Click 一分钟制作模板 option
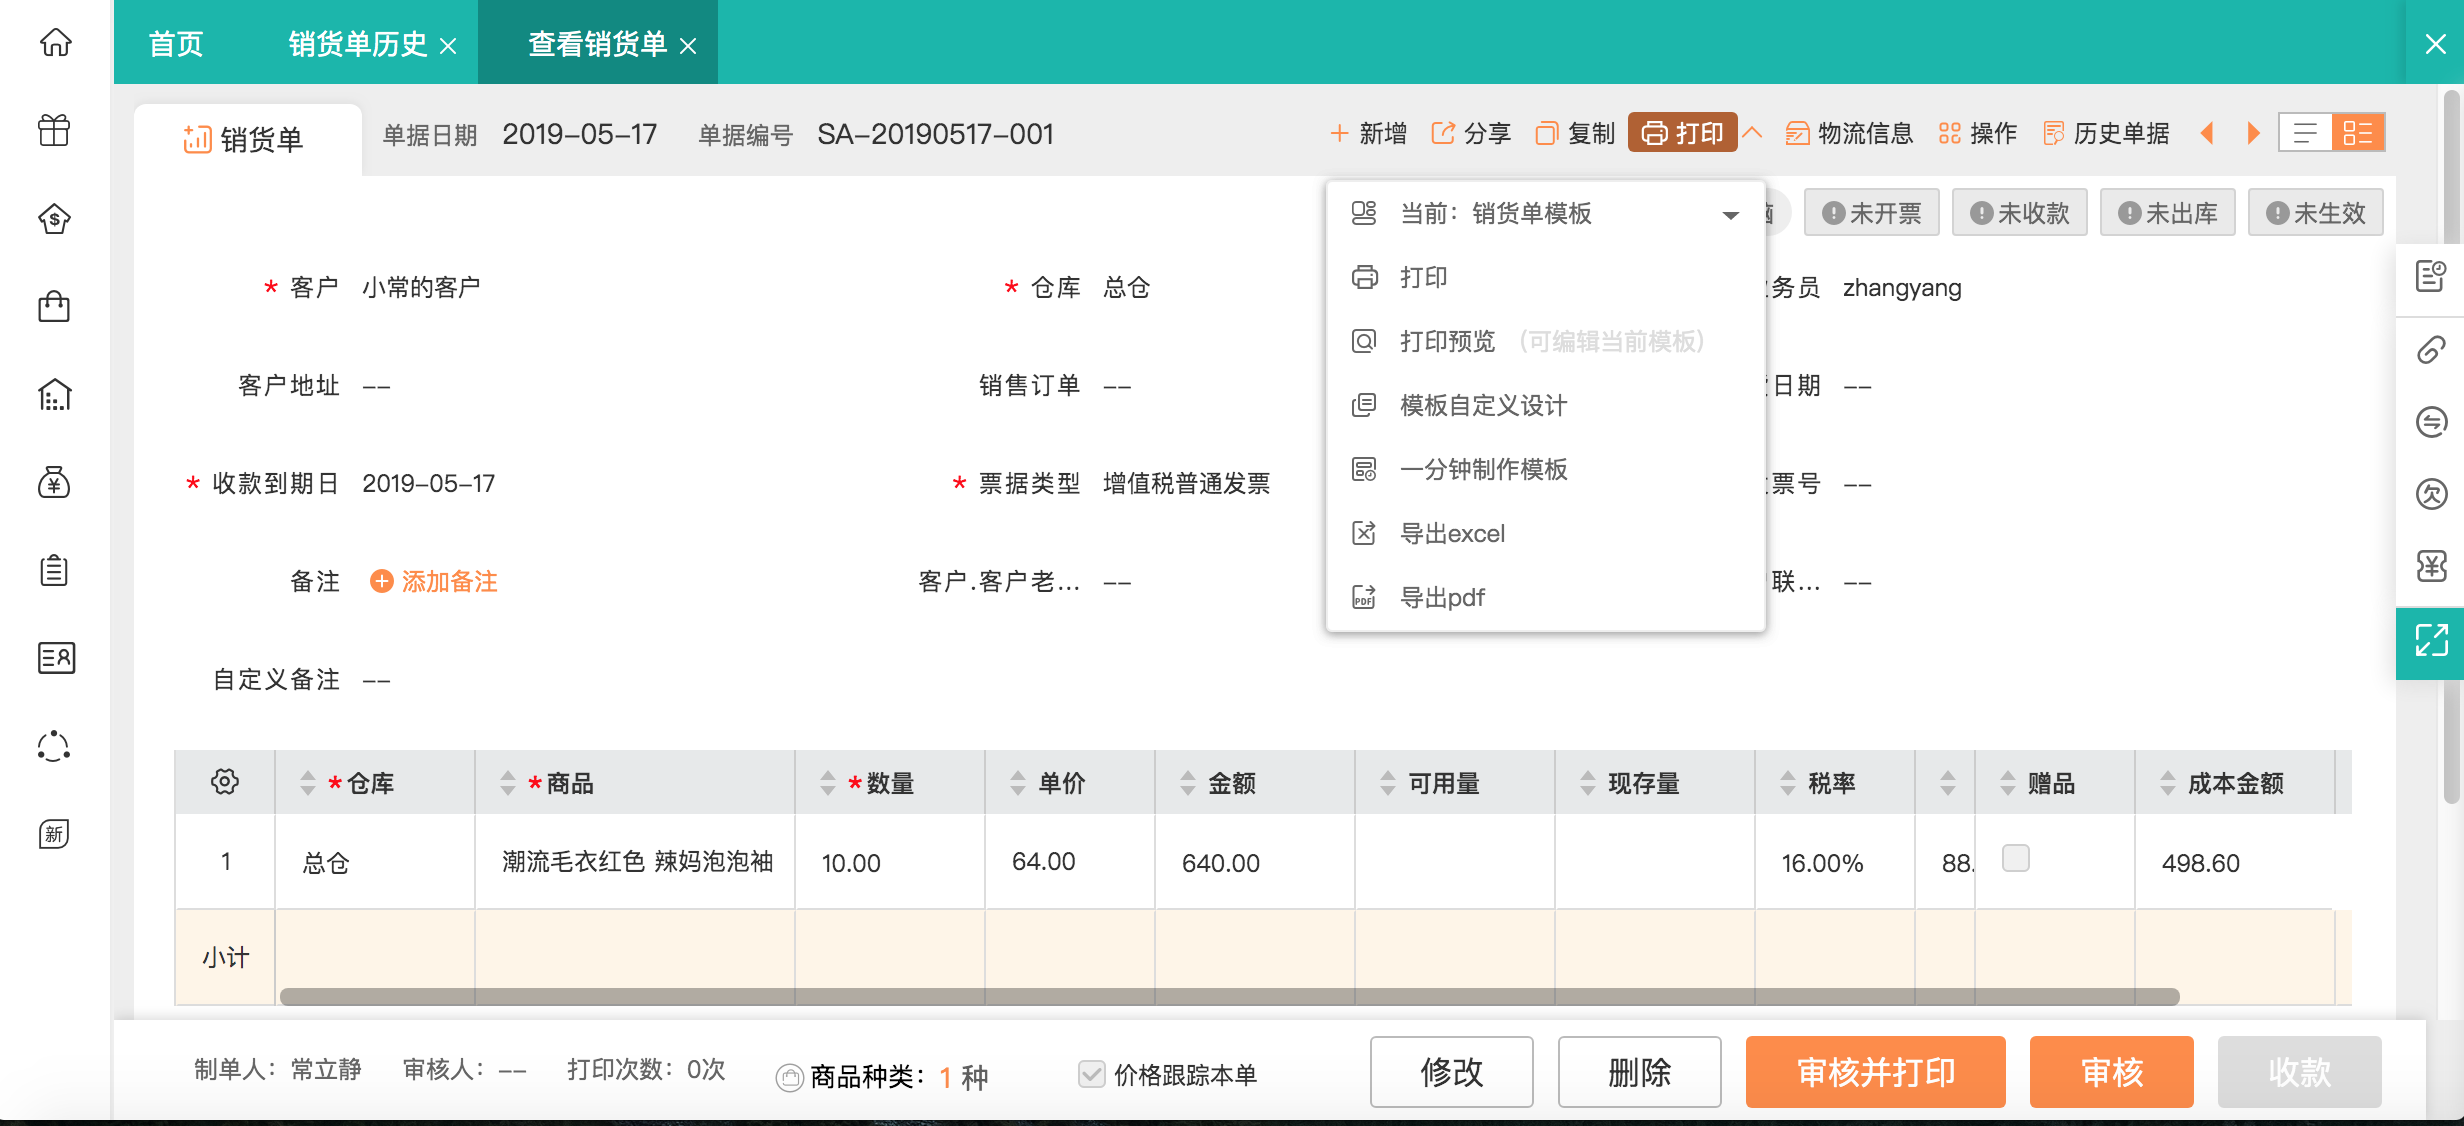The width and height of the screenshot is (2464, 1126). [1485, 468]
